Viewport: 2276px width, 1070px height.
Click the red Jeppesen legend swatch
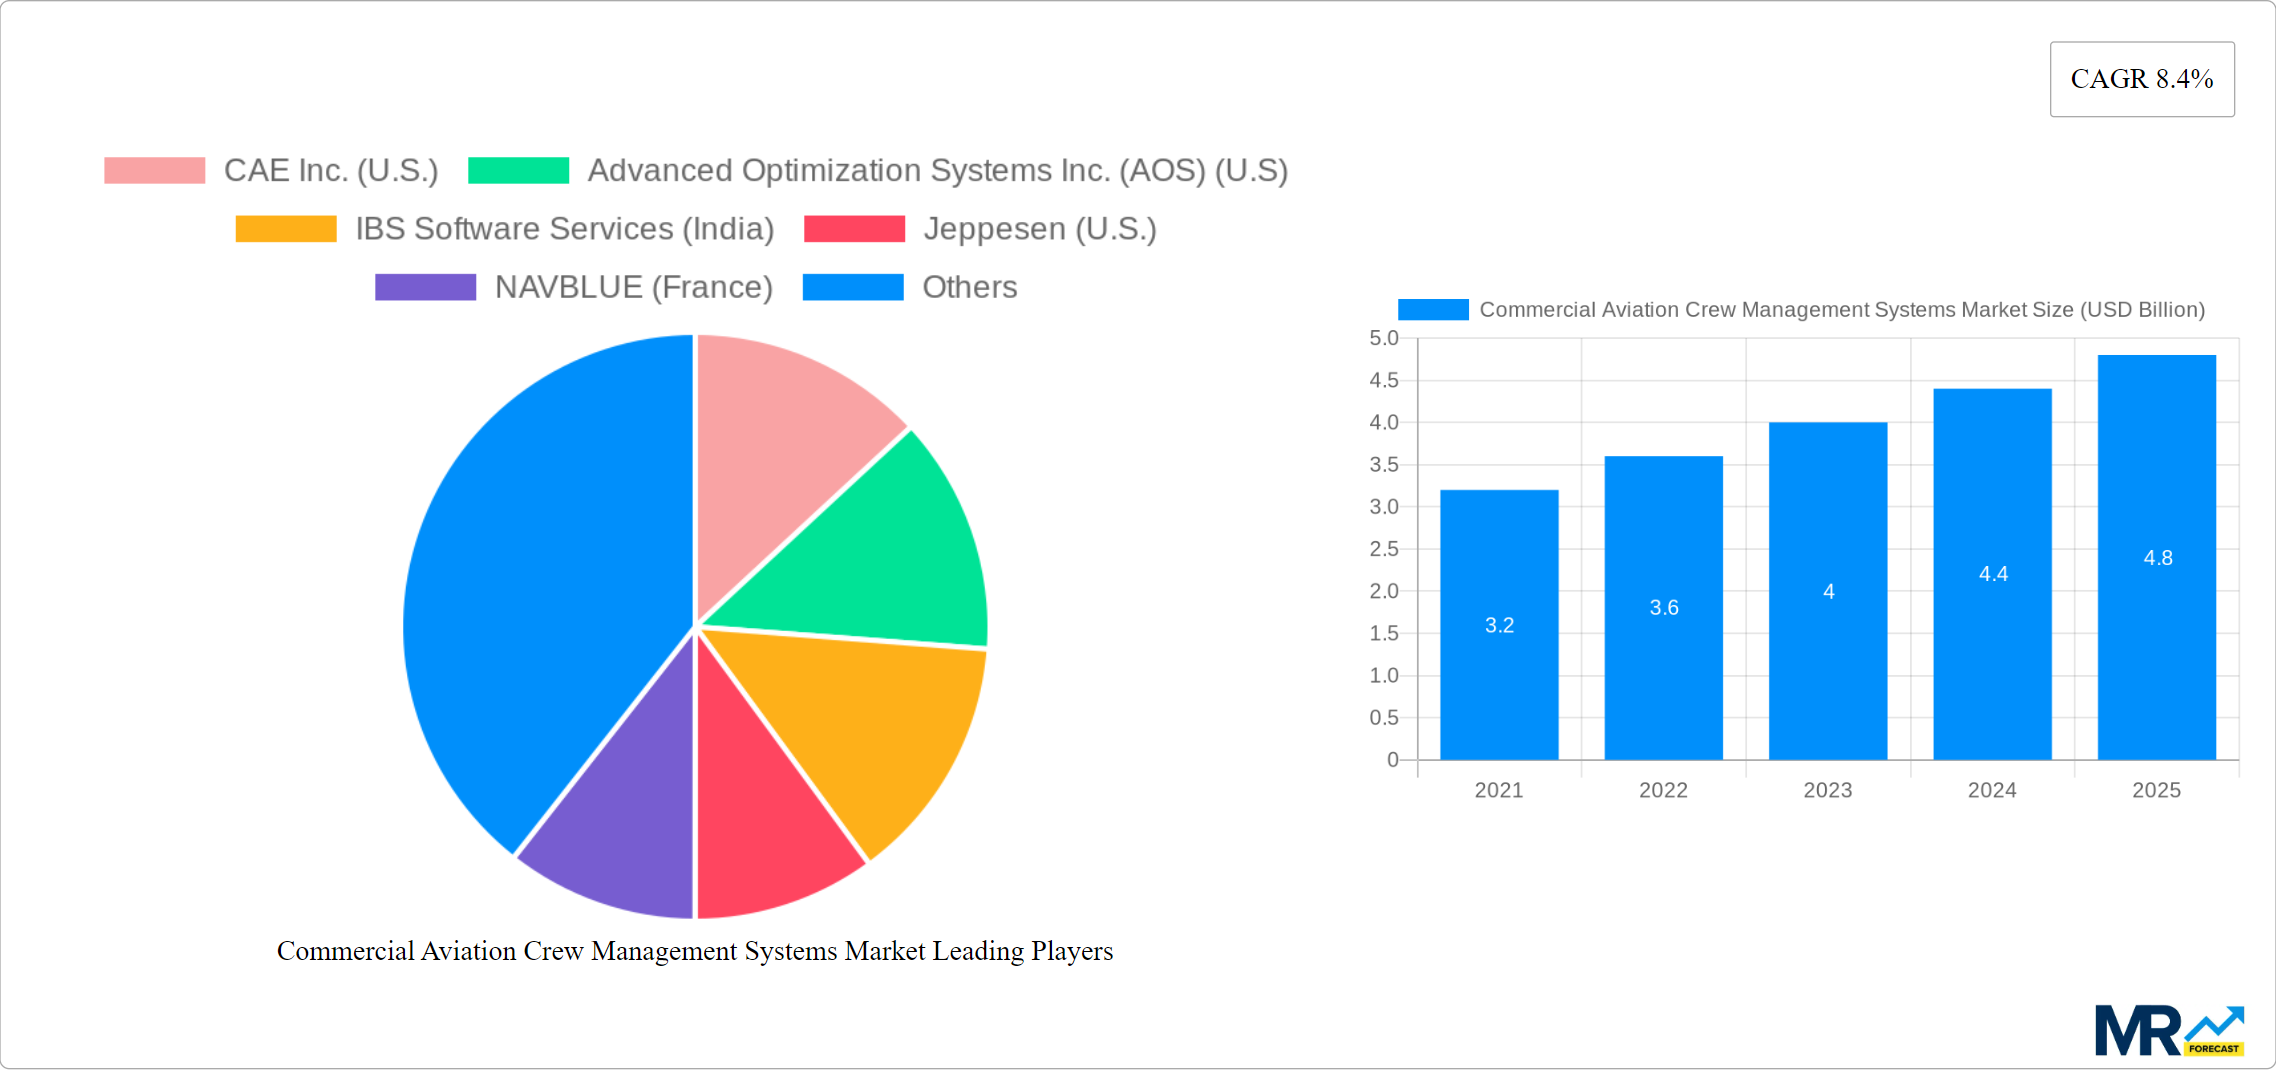click(x=855, y=229)
